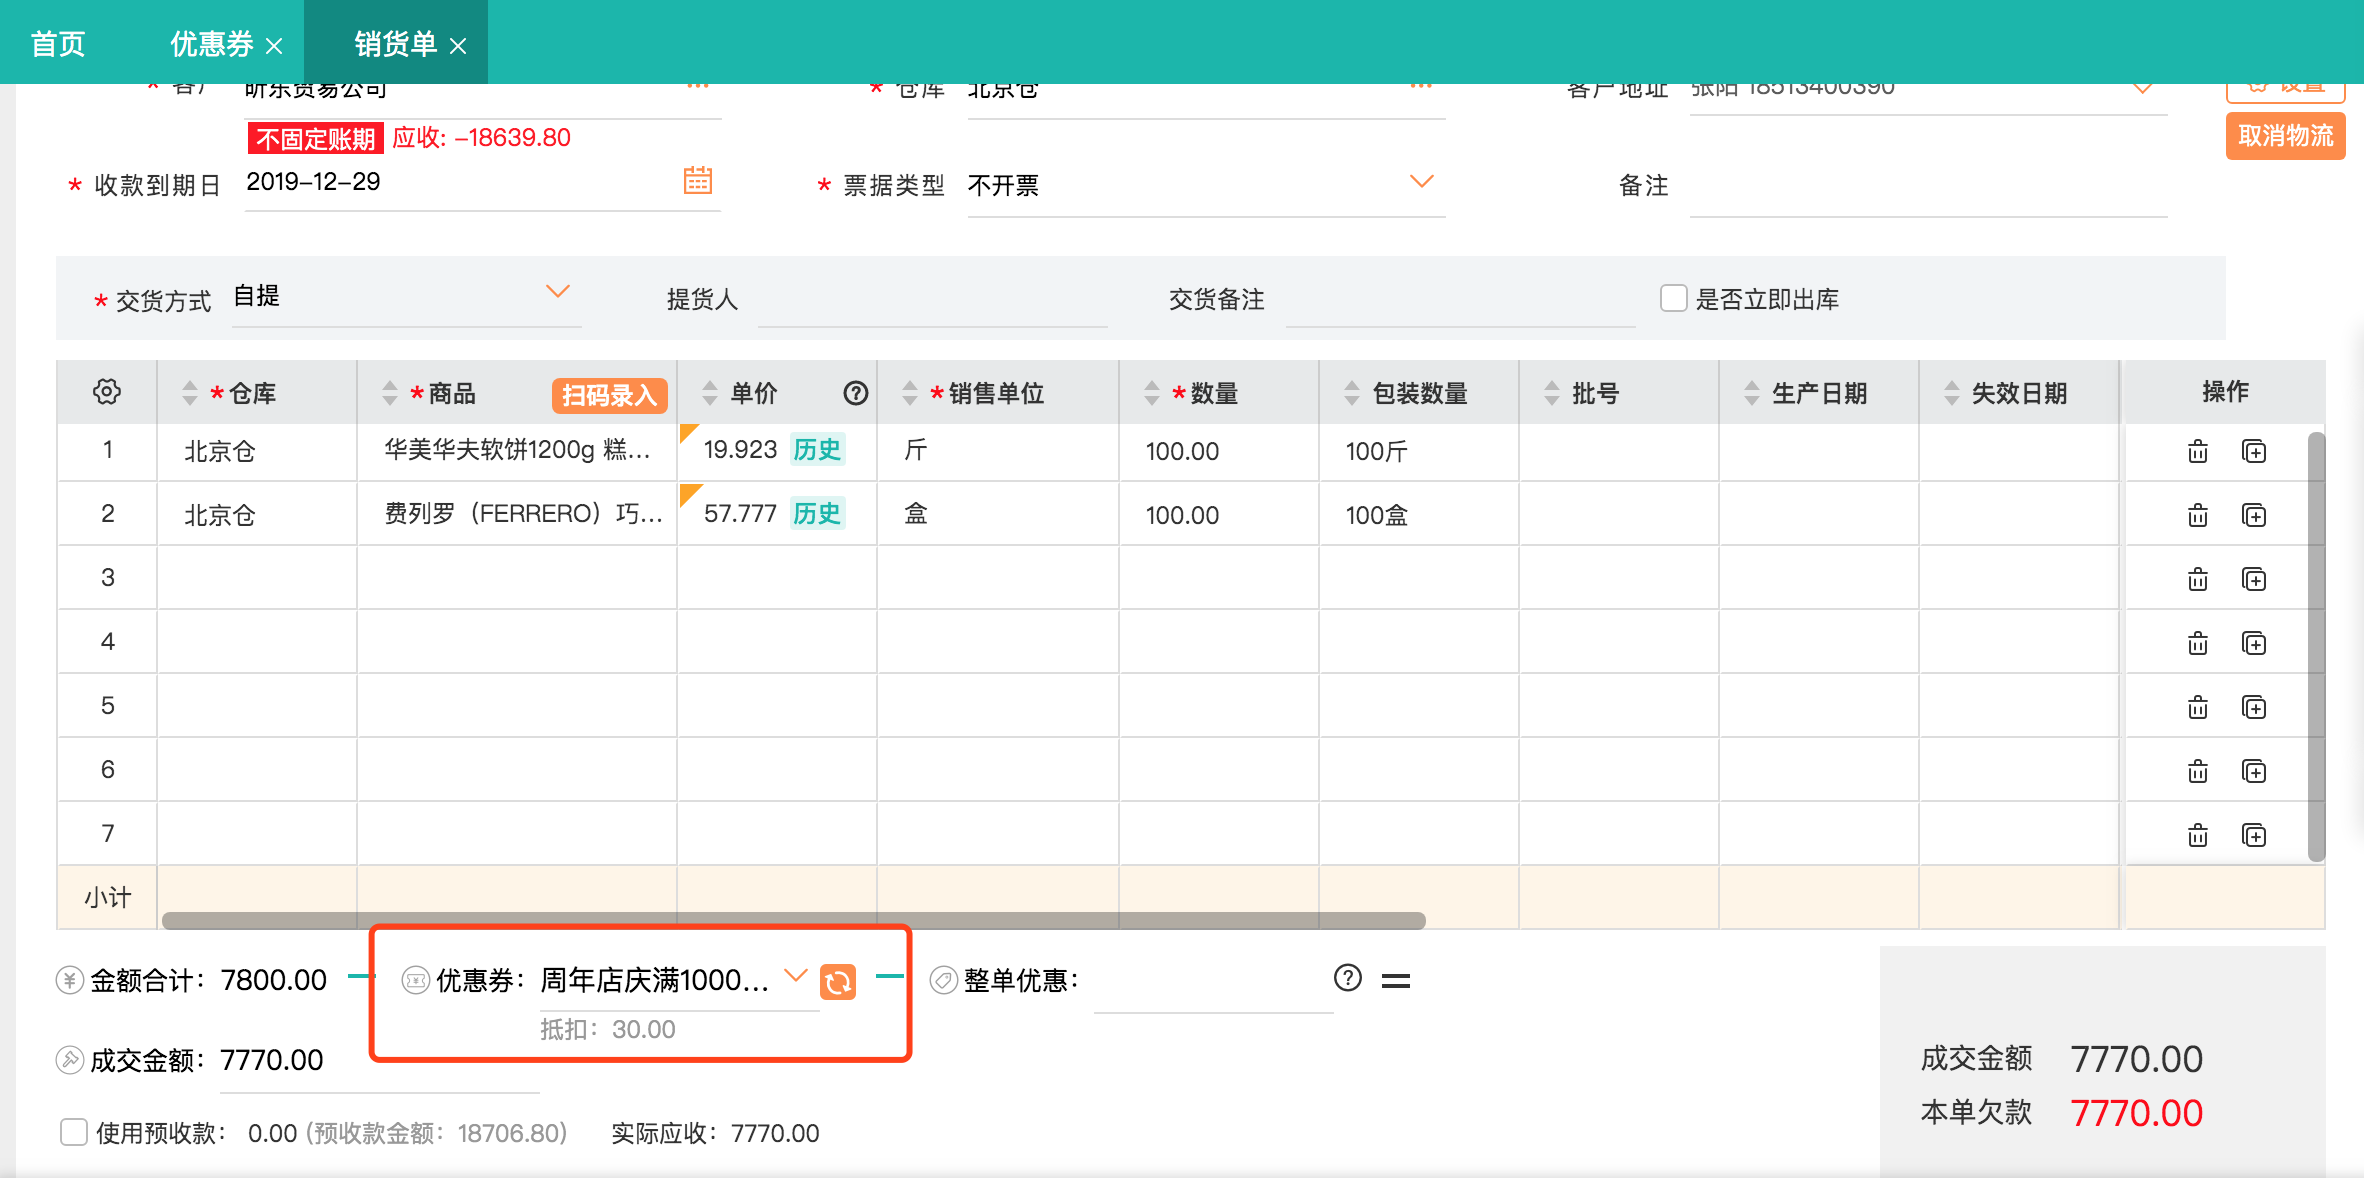Expand the coupon selection dropdown

point(795,979)
